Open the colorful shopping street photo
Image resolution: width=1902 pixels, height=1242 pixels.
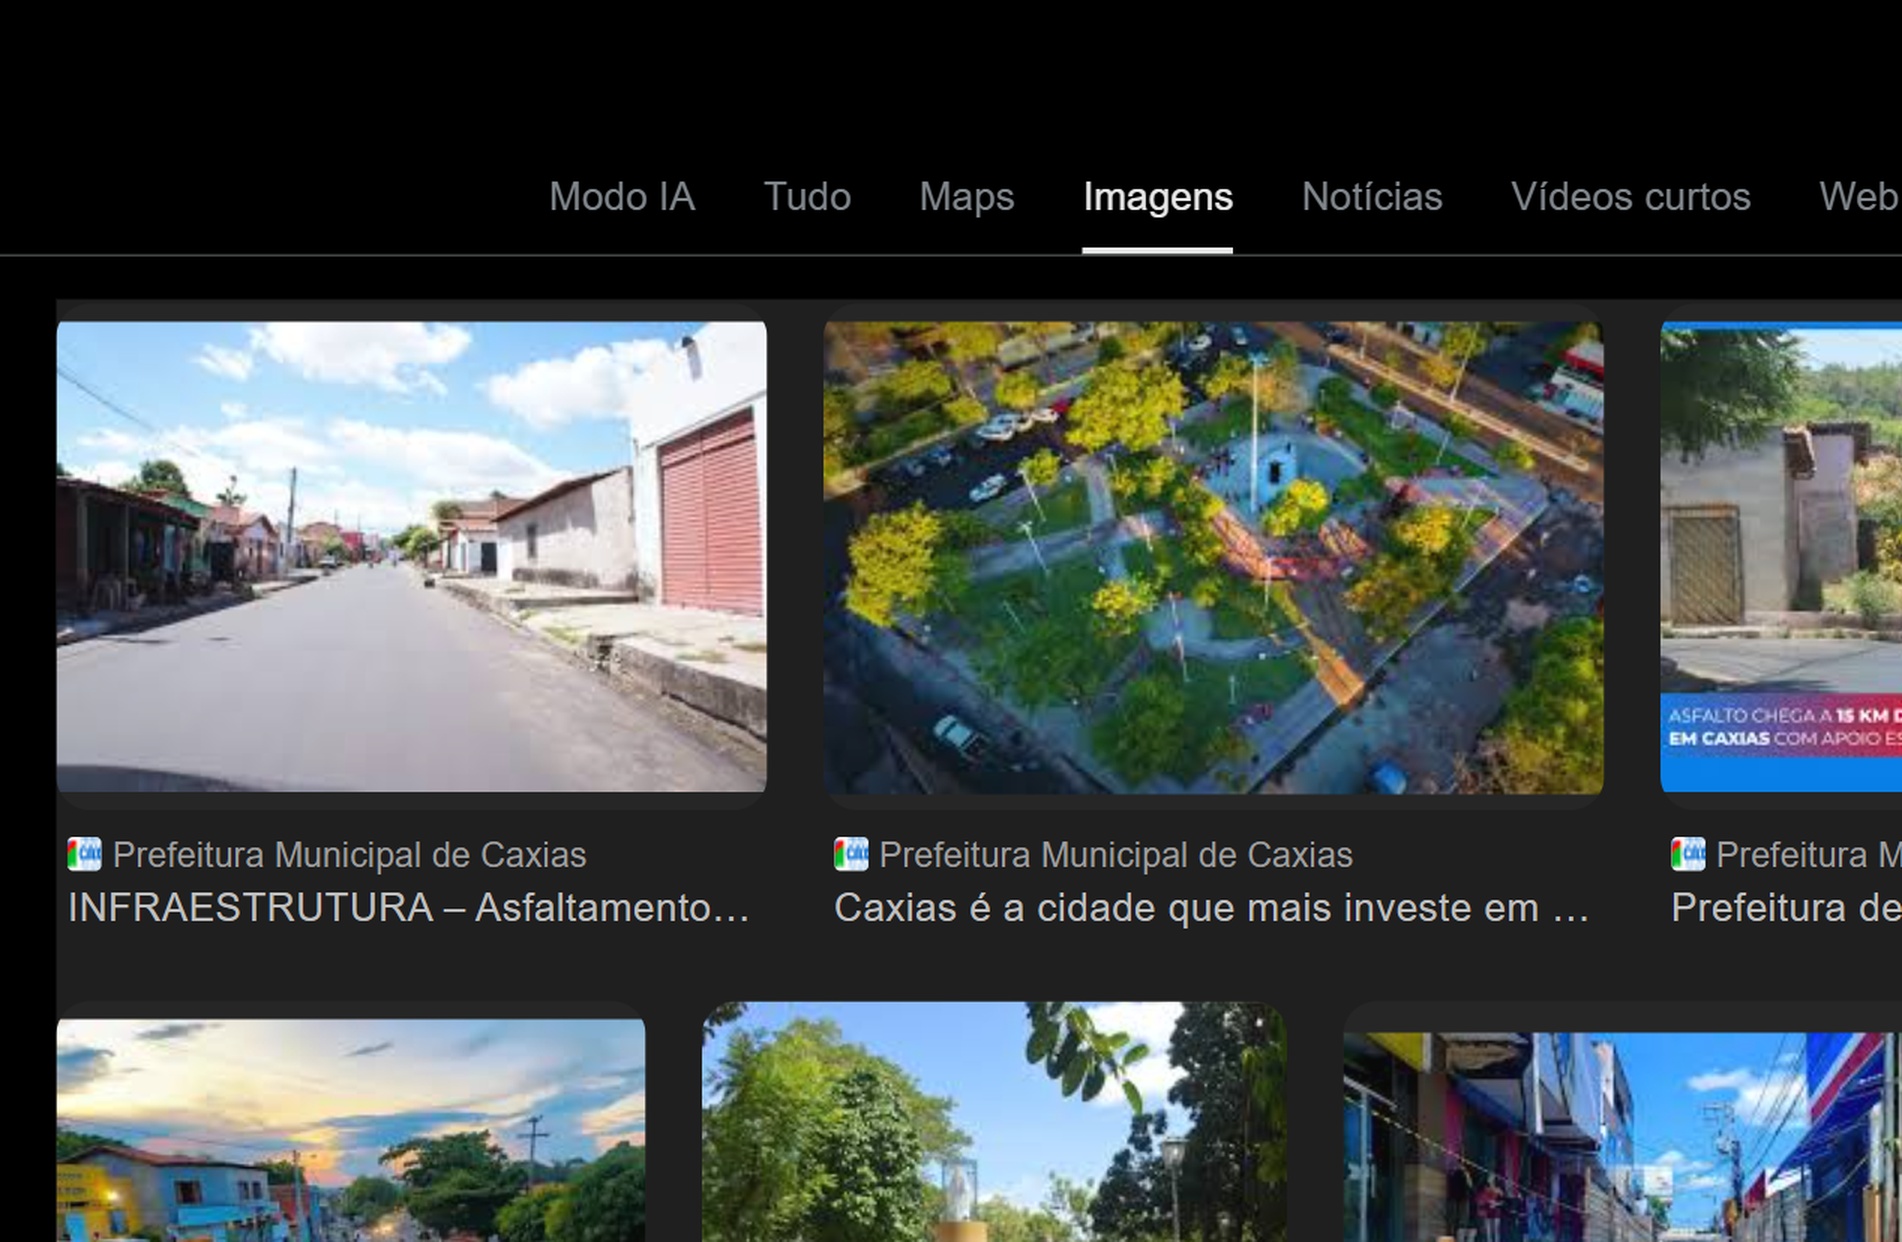[1620, 1135]
